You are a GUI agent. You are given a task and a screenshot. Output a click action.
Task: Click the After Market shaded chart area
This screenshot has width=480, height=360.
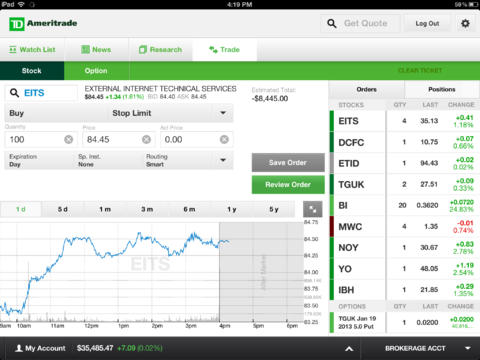point(261,272)
